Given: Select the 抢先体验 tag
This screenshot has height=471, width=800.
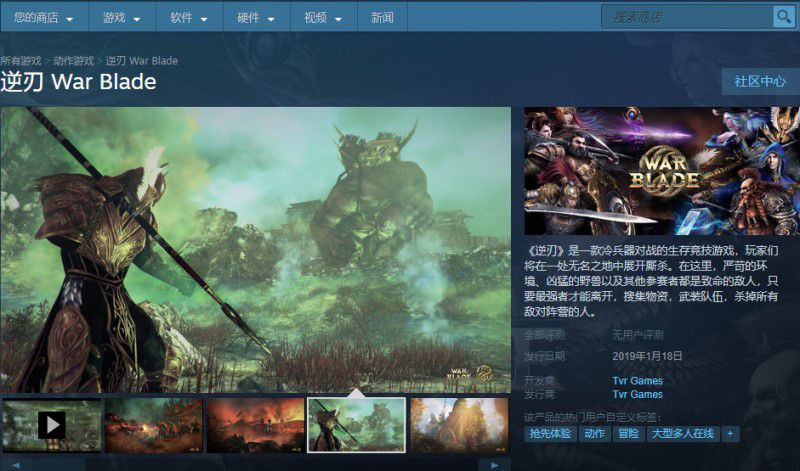Looking at the screenshot, I should tap(551, 434).
